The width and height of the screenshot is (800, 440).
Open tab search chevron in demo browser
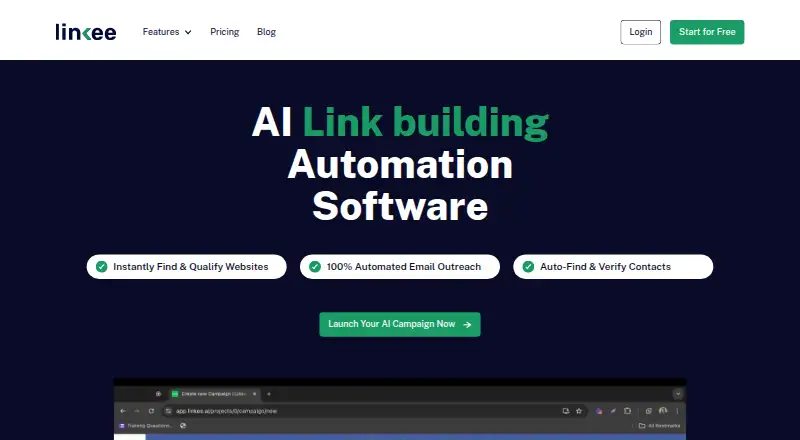pos(678,394)
